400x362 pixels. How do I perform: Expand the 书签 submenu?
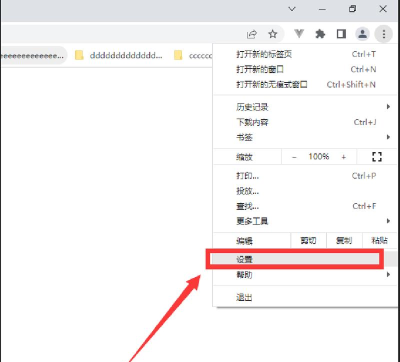point(306,137)
